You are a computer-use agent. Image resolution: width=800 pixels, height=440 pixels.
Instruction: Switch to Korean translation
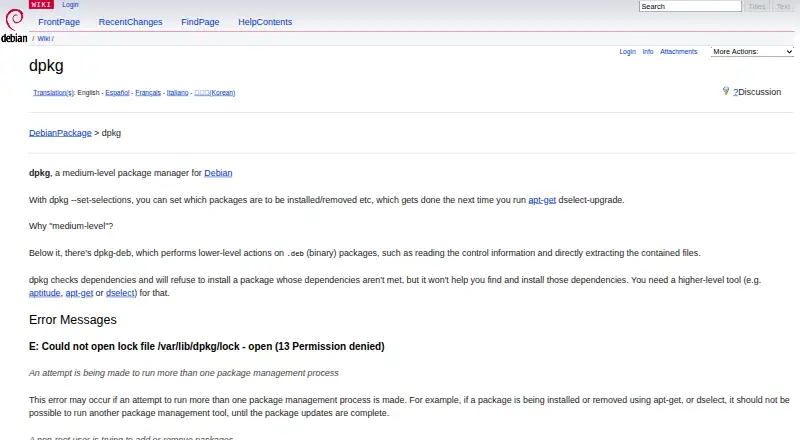coord(215,92)
